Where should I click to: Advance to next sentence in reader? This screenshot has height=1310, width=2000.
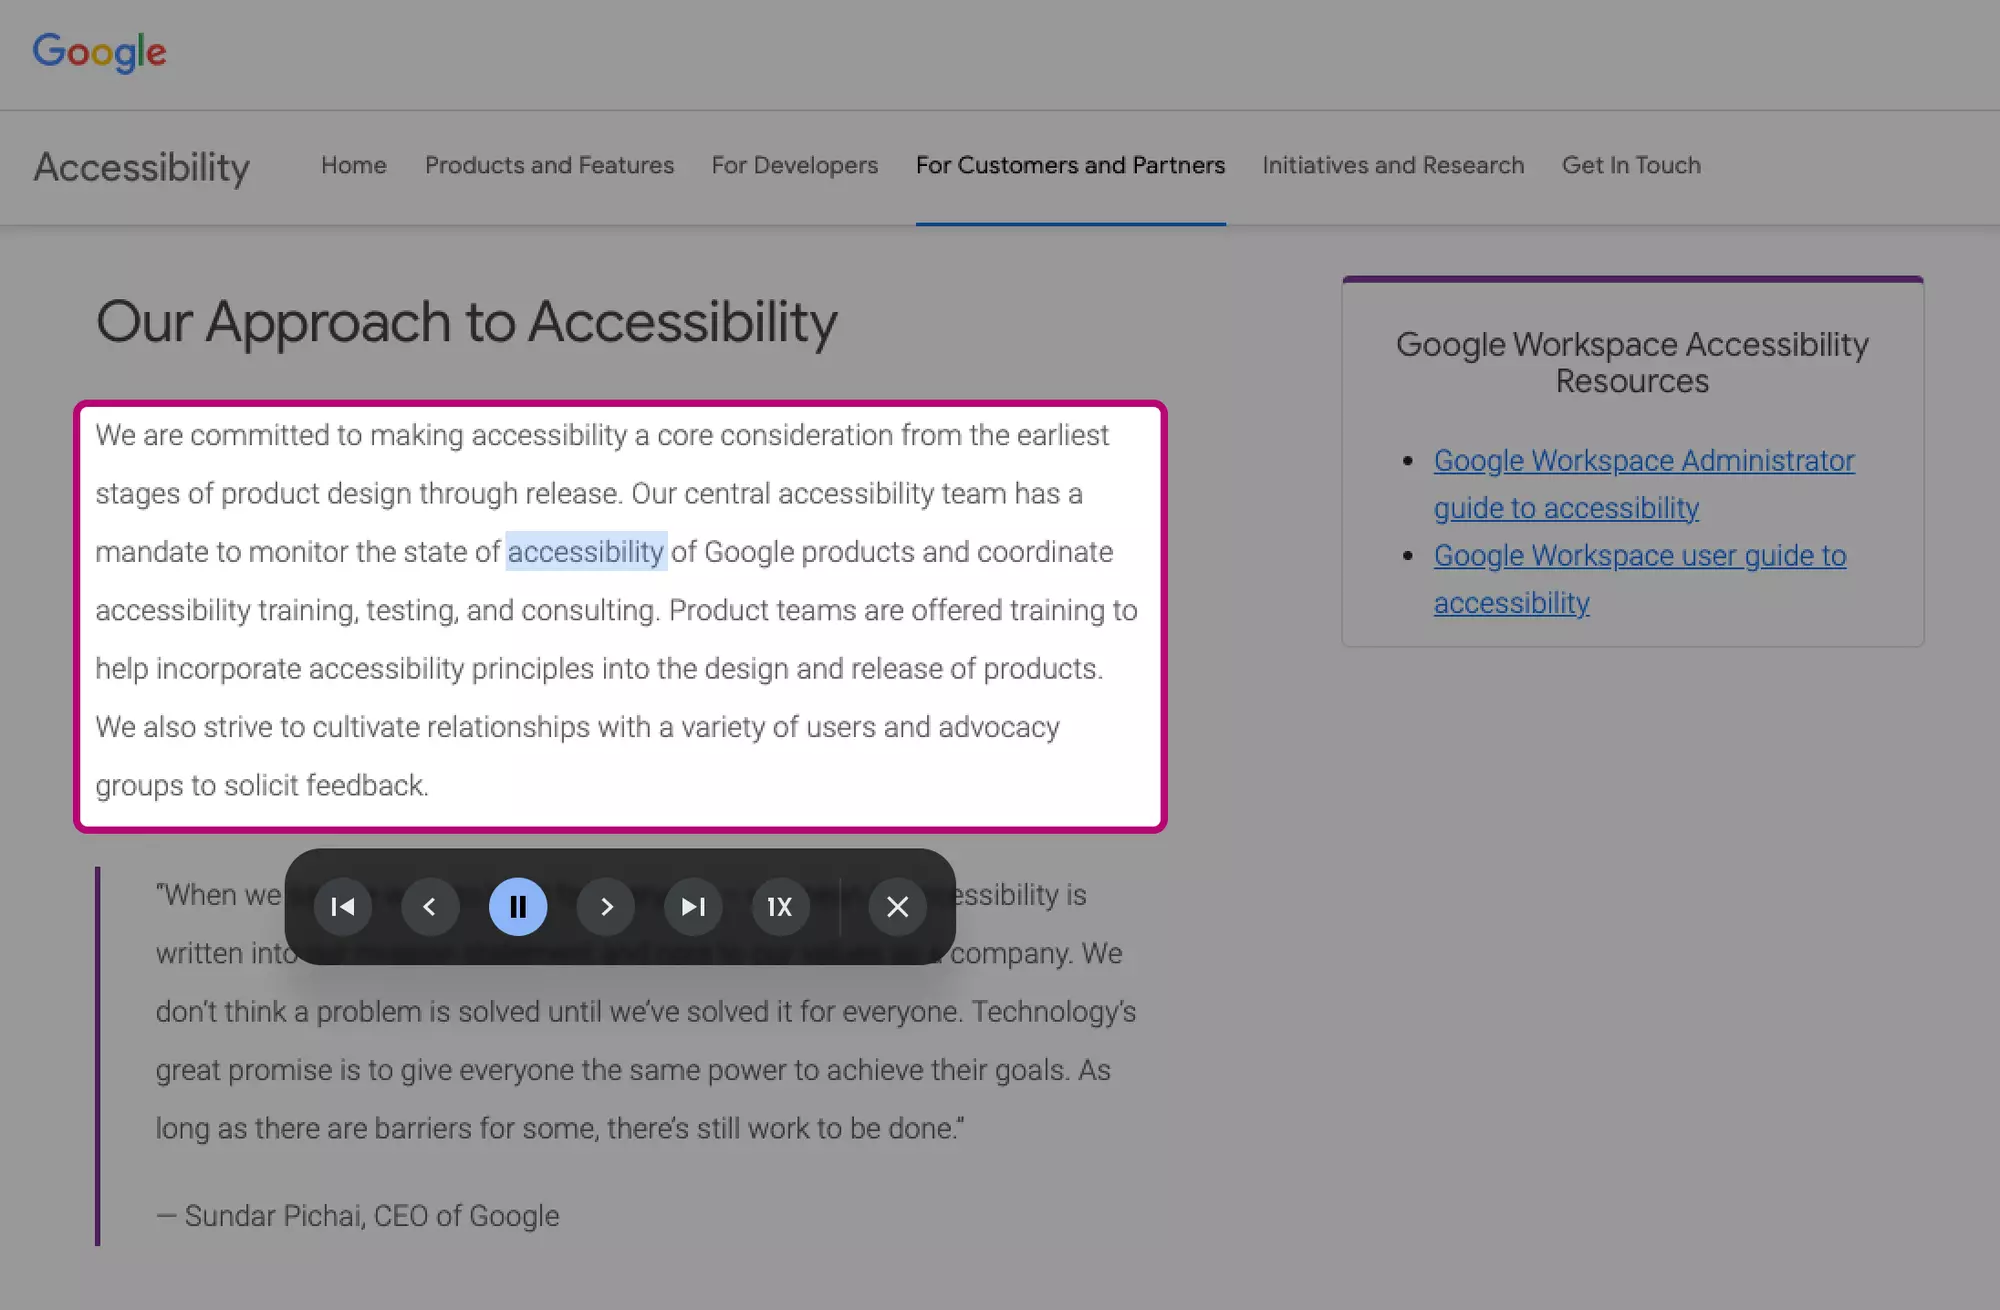[x=605, y=906]
